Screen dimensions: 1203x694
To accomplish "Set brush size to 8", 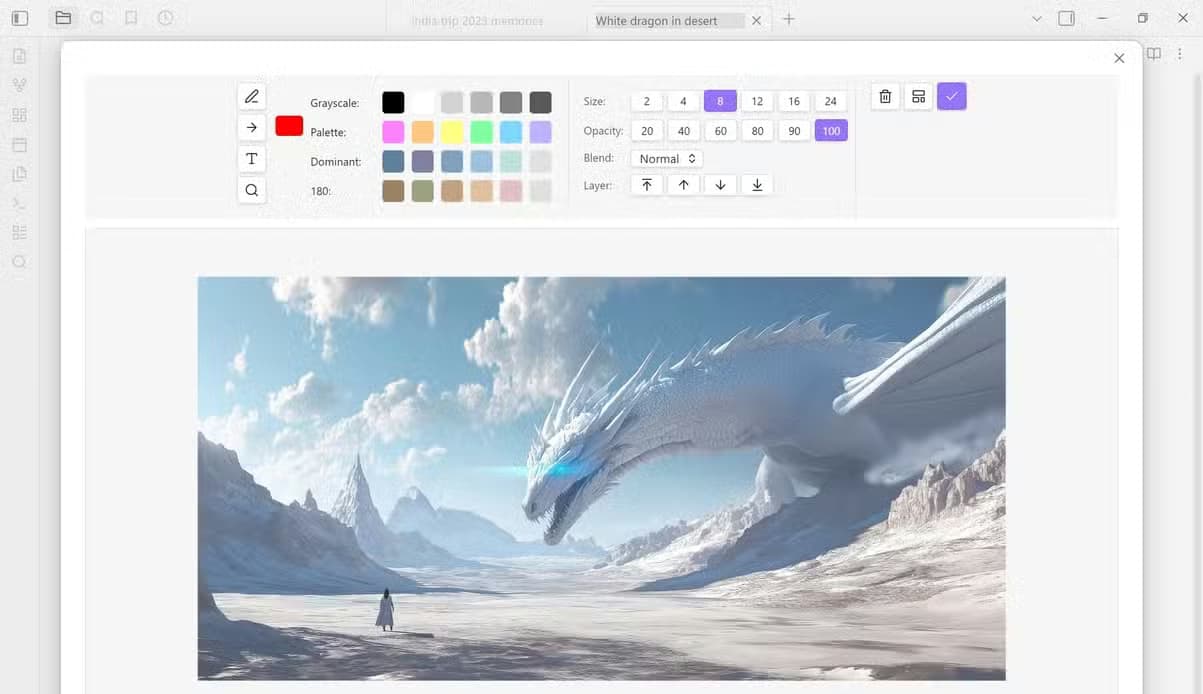I will [x=720, y=101].
